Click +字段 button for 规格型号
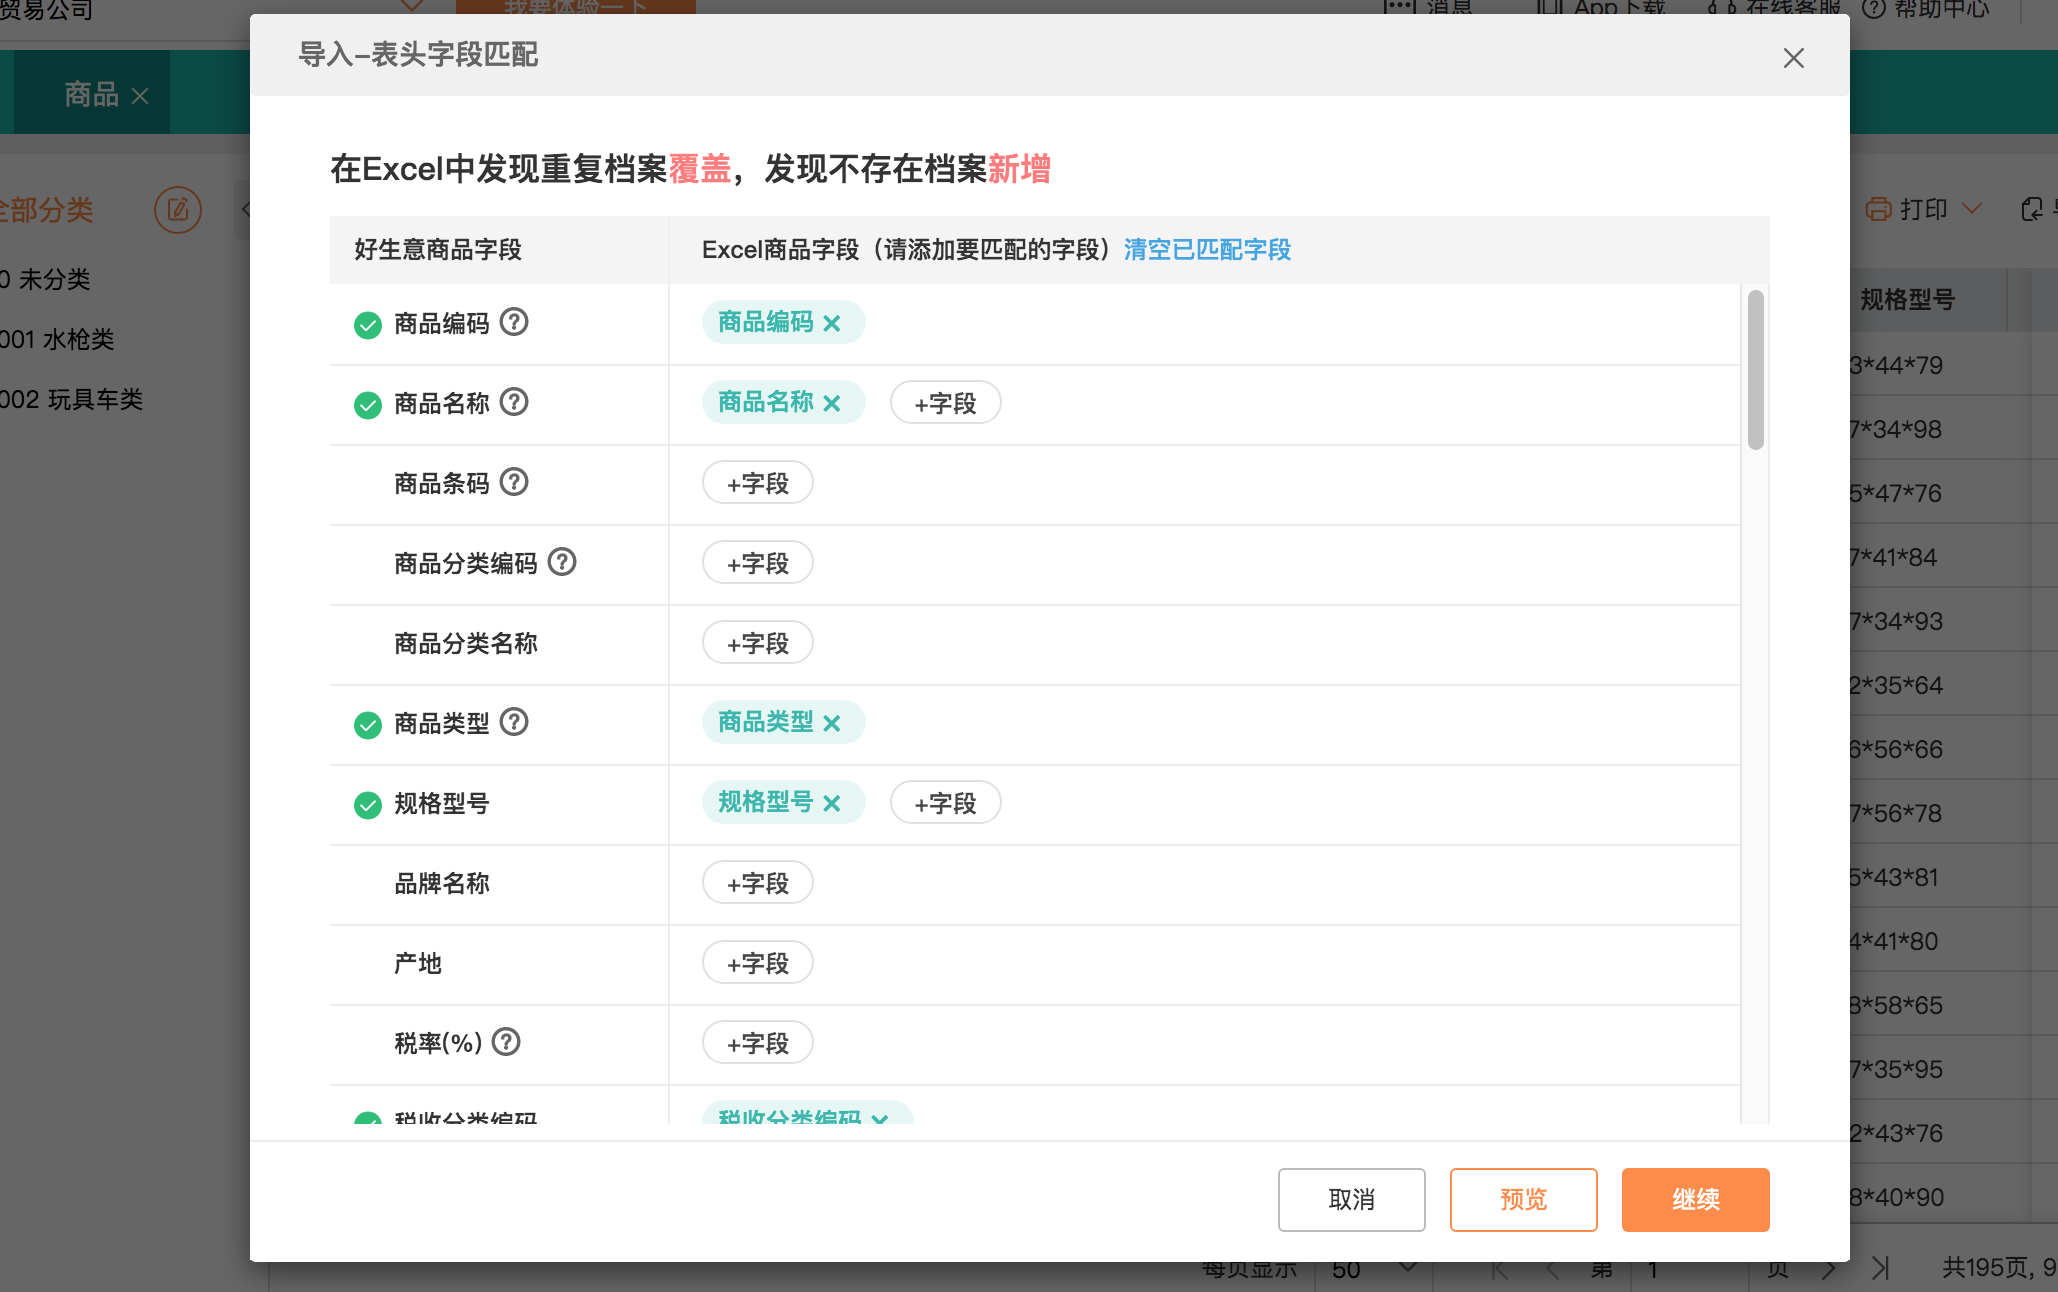The image size is (2058, 1292). [x=943, y=804]
